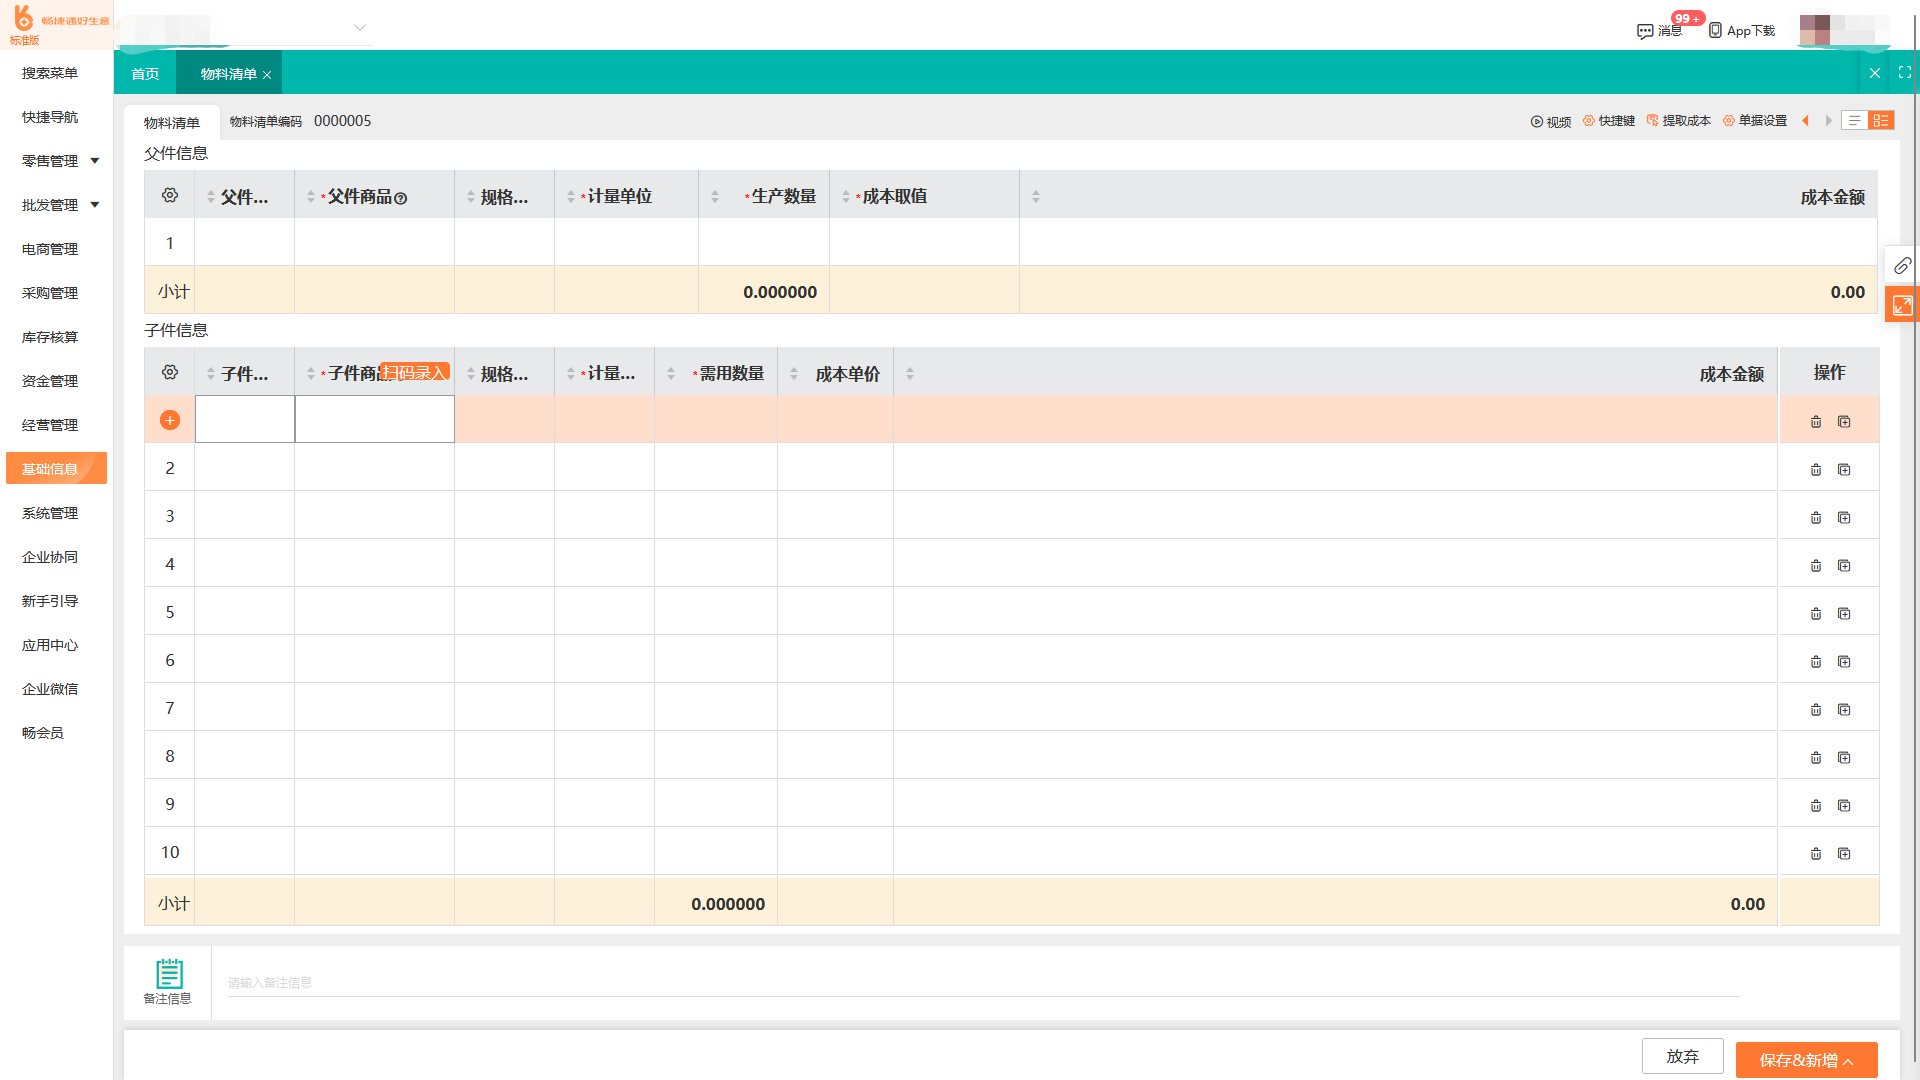This screenshot has width=1920, height=1080.
Task: Click the settings gear icon in 父件信息 header
Action: [167, 195]
